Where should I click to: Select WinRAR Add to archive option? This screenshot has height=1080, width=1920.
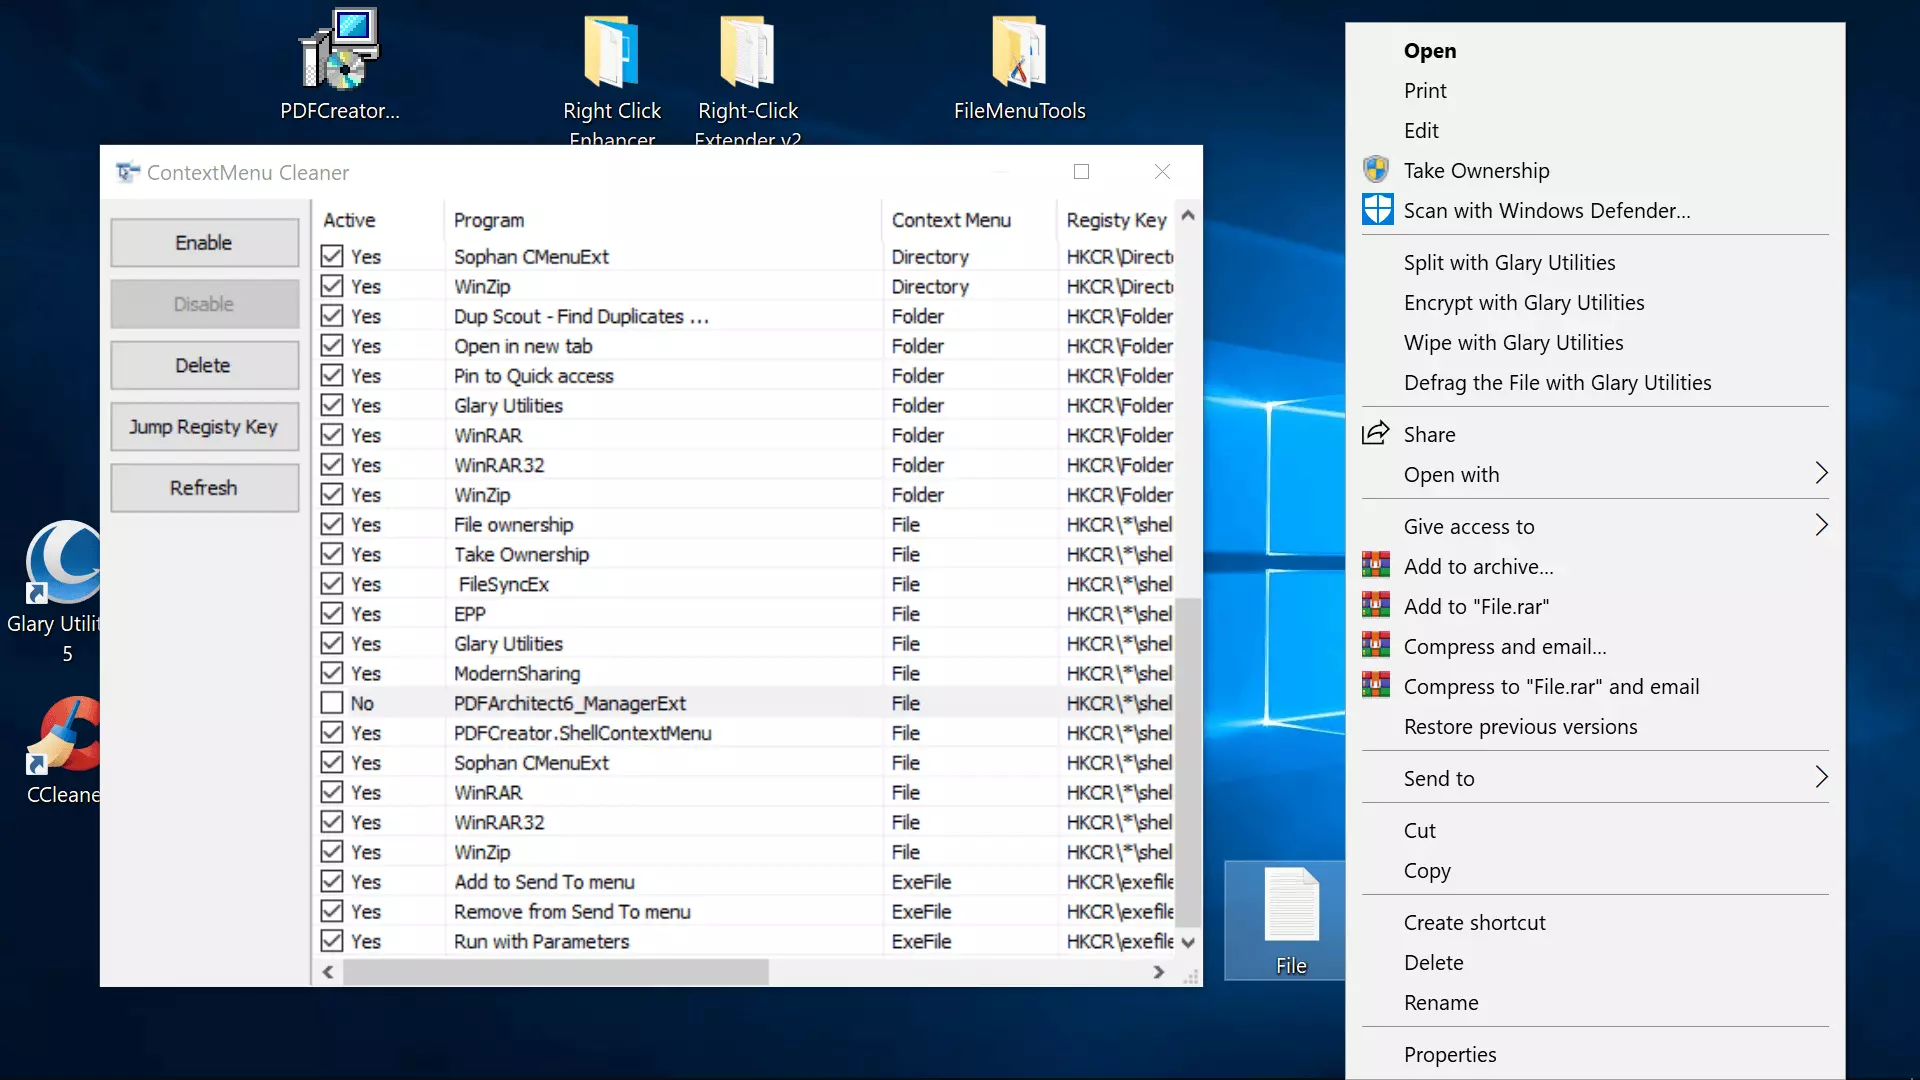pyautogui.click(x=1478, y=566)
